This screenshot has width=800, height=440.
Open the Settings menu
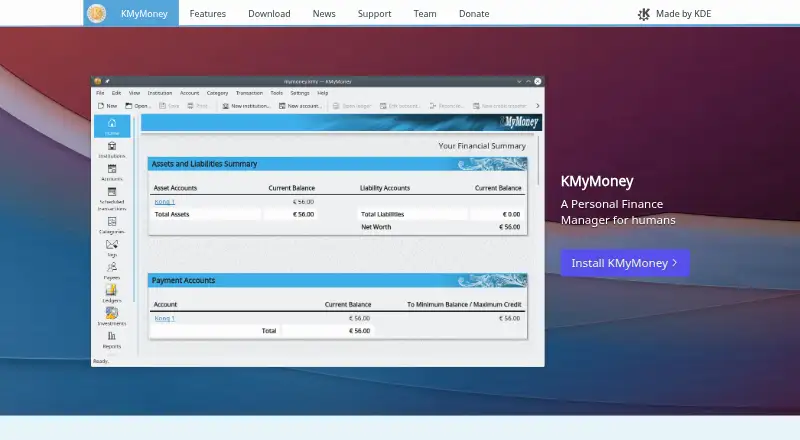tap(300, 93)
